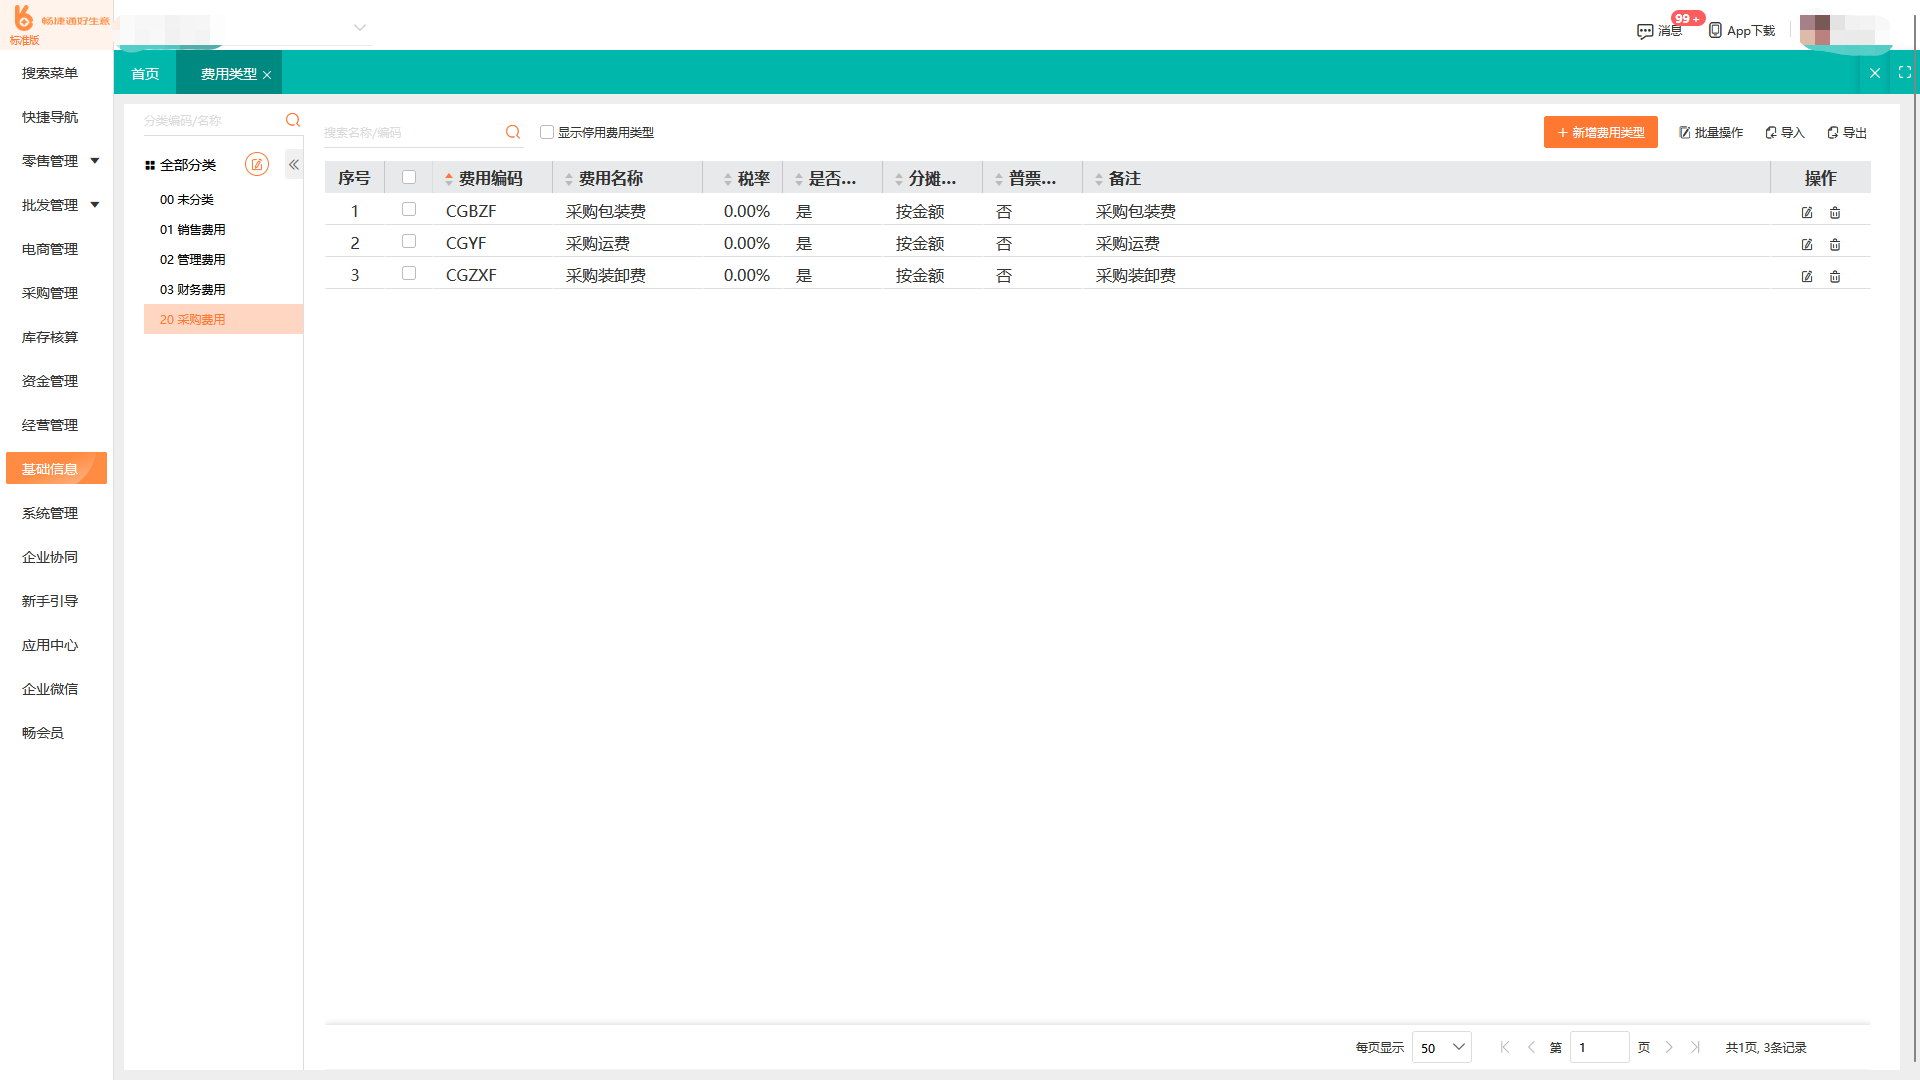Click the edit icon for CGBZF row

1807,212
